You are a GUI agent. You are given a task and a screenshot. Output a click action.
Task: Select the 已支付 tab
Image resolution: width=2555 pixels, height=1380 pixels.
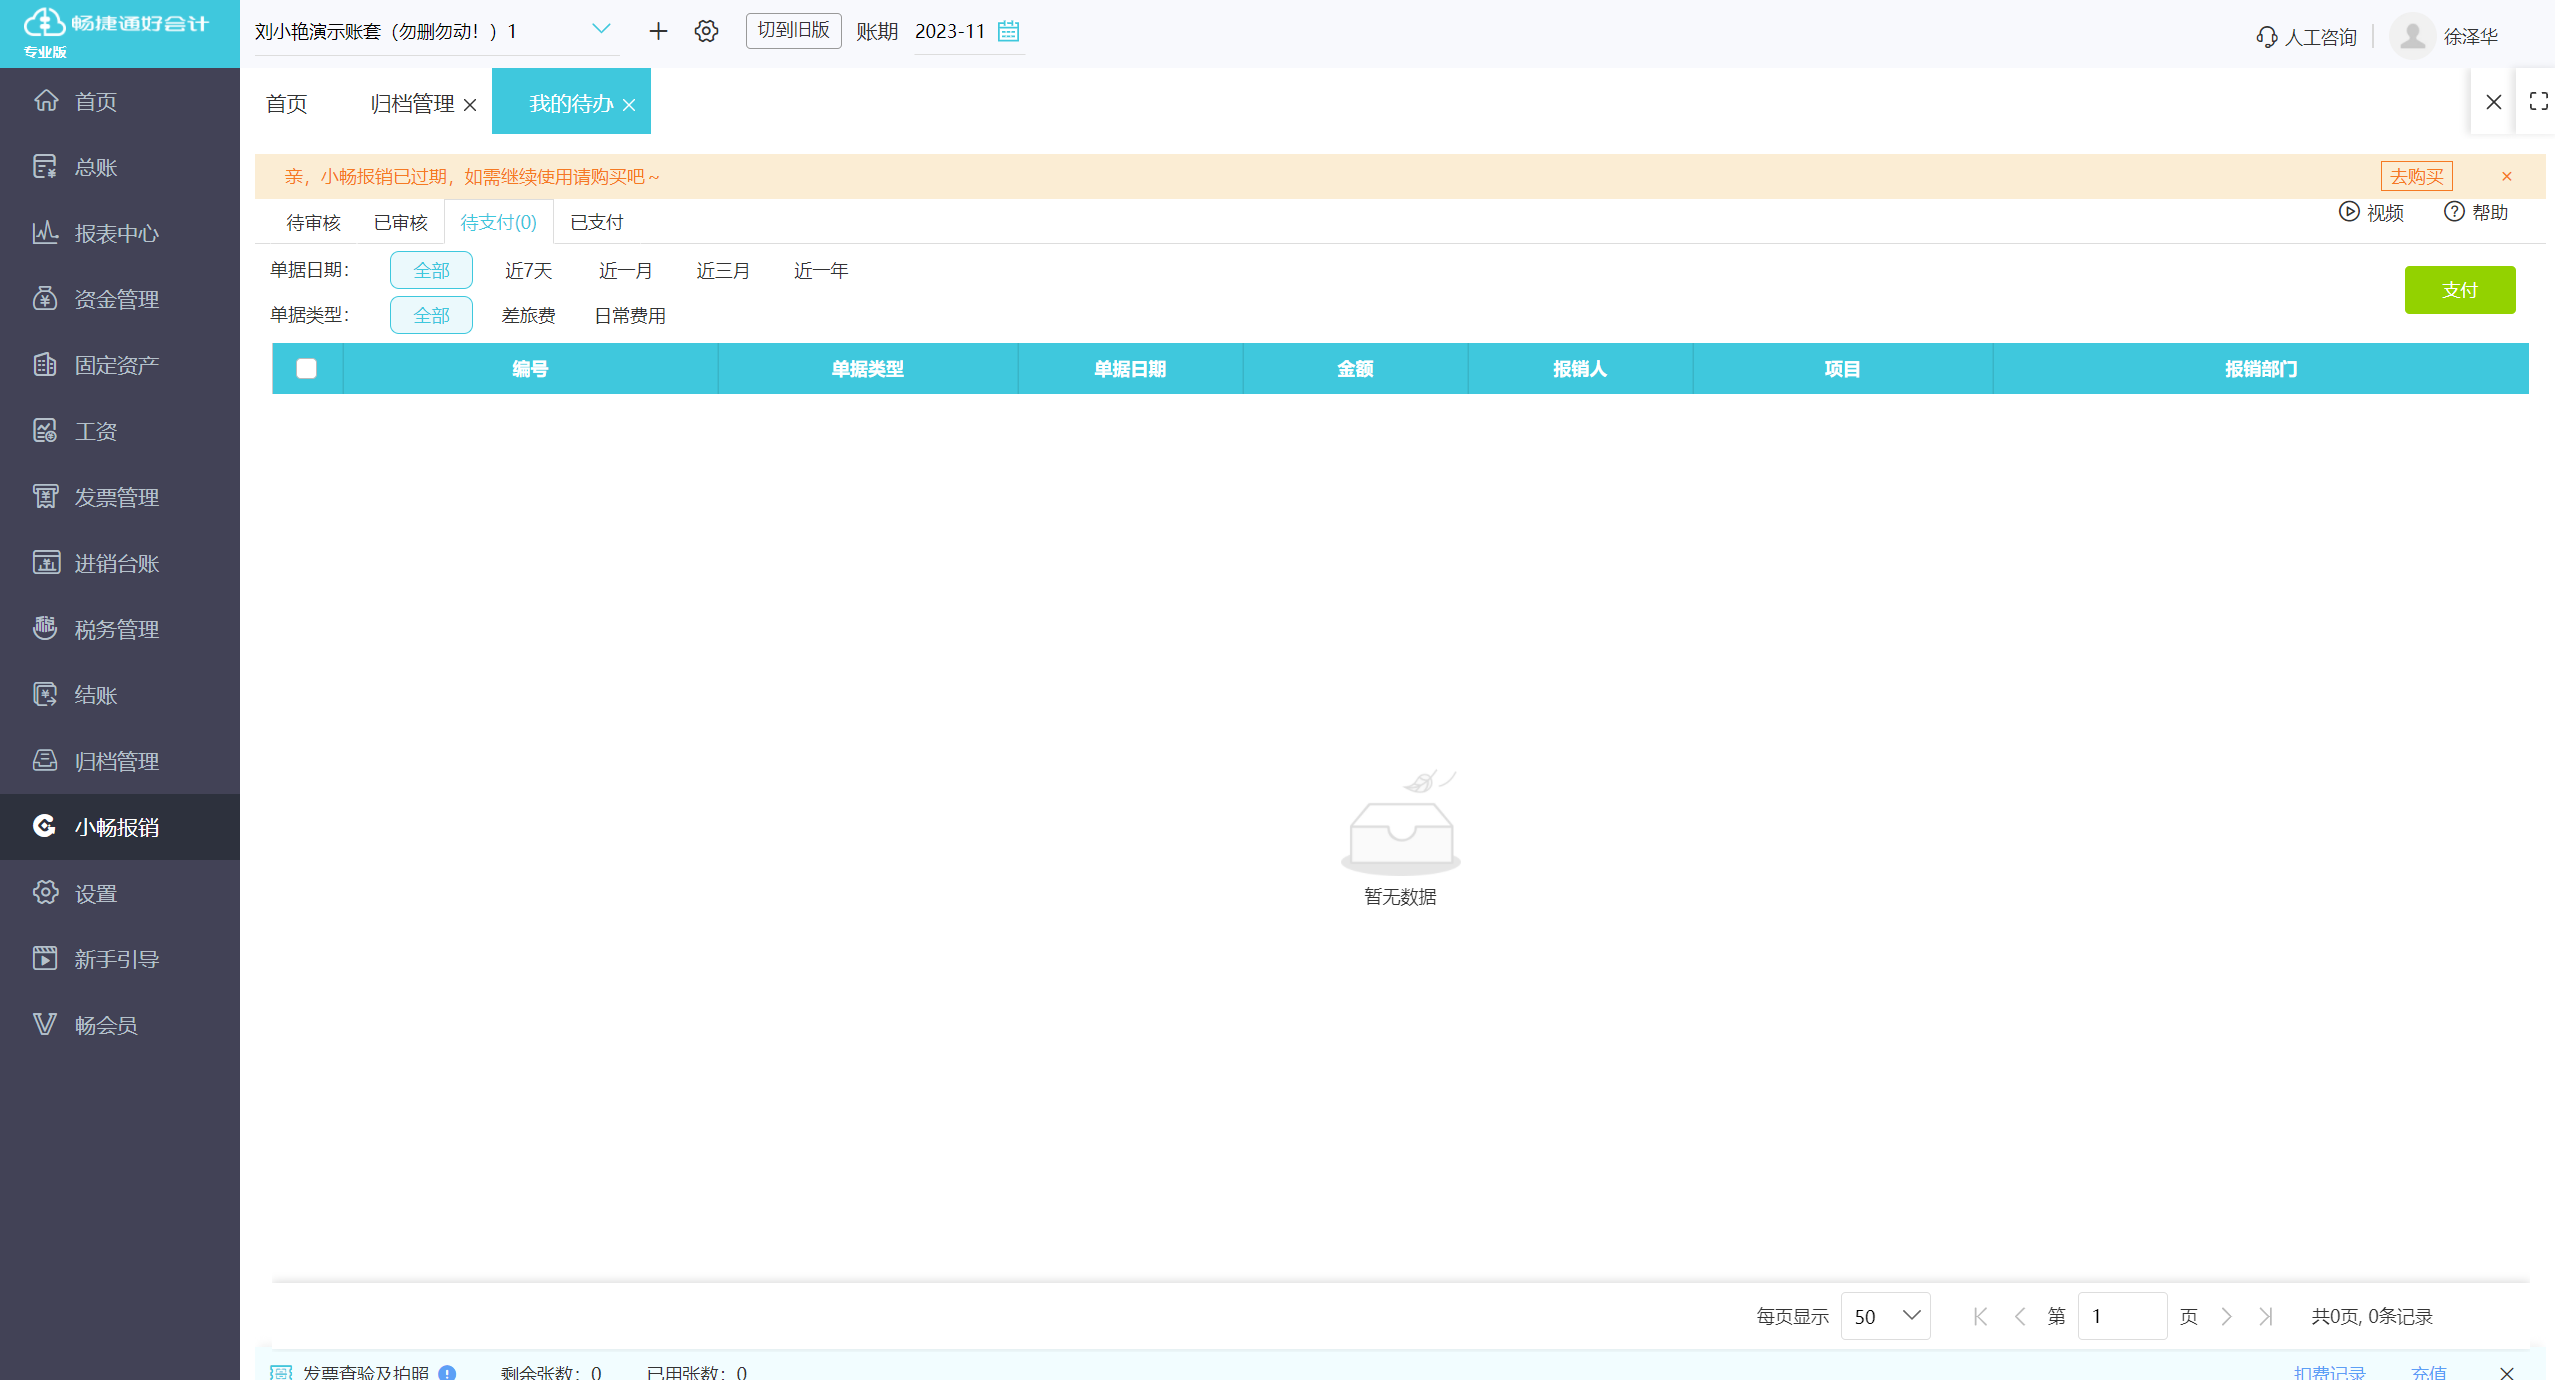pyautogui.click(x=598, y=223)
